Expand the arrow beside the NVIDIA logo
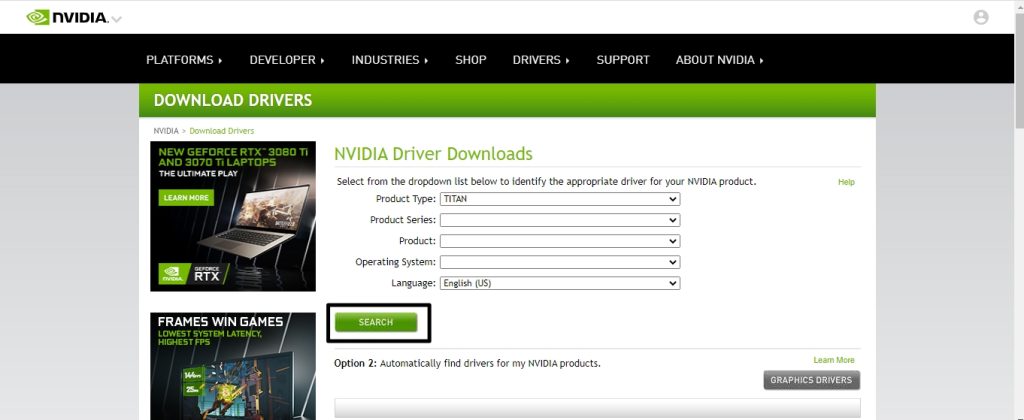The height and width of the screenshot is (420, 1024). tap(116, 19)
